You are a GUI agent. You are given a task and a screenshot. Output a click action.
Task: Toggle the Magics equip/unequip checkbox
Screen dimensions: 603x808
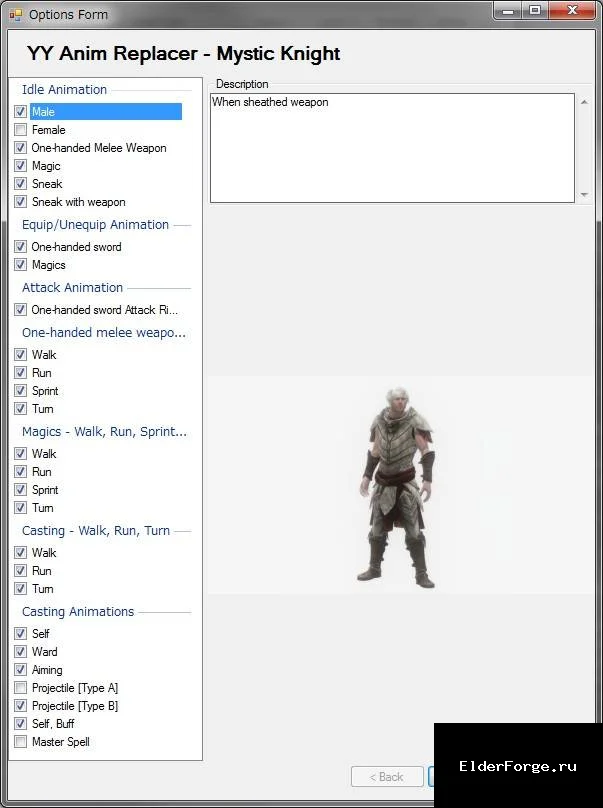point(21,265)
